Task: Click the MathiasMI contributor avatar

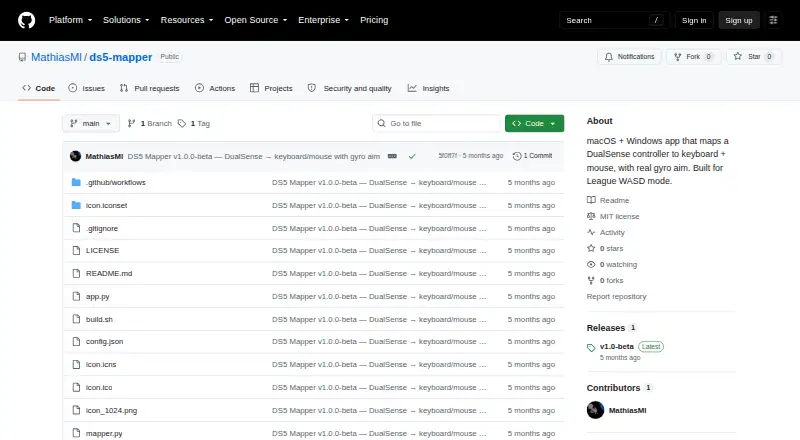Action: [595, 410]
